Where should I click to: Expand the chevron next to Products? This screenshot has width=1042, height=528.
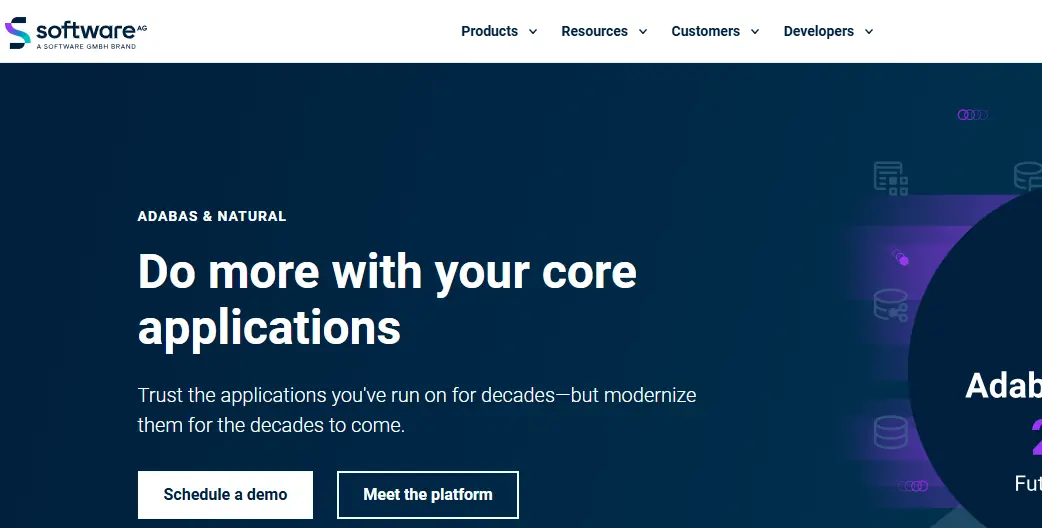(x=533, y=31)
